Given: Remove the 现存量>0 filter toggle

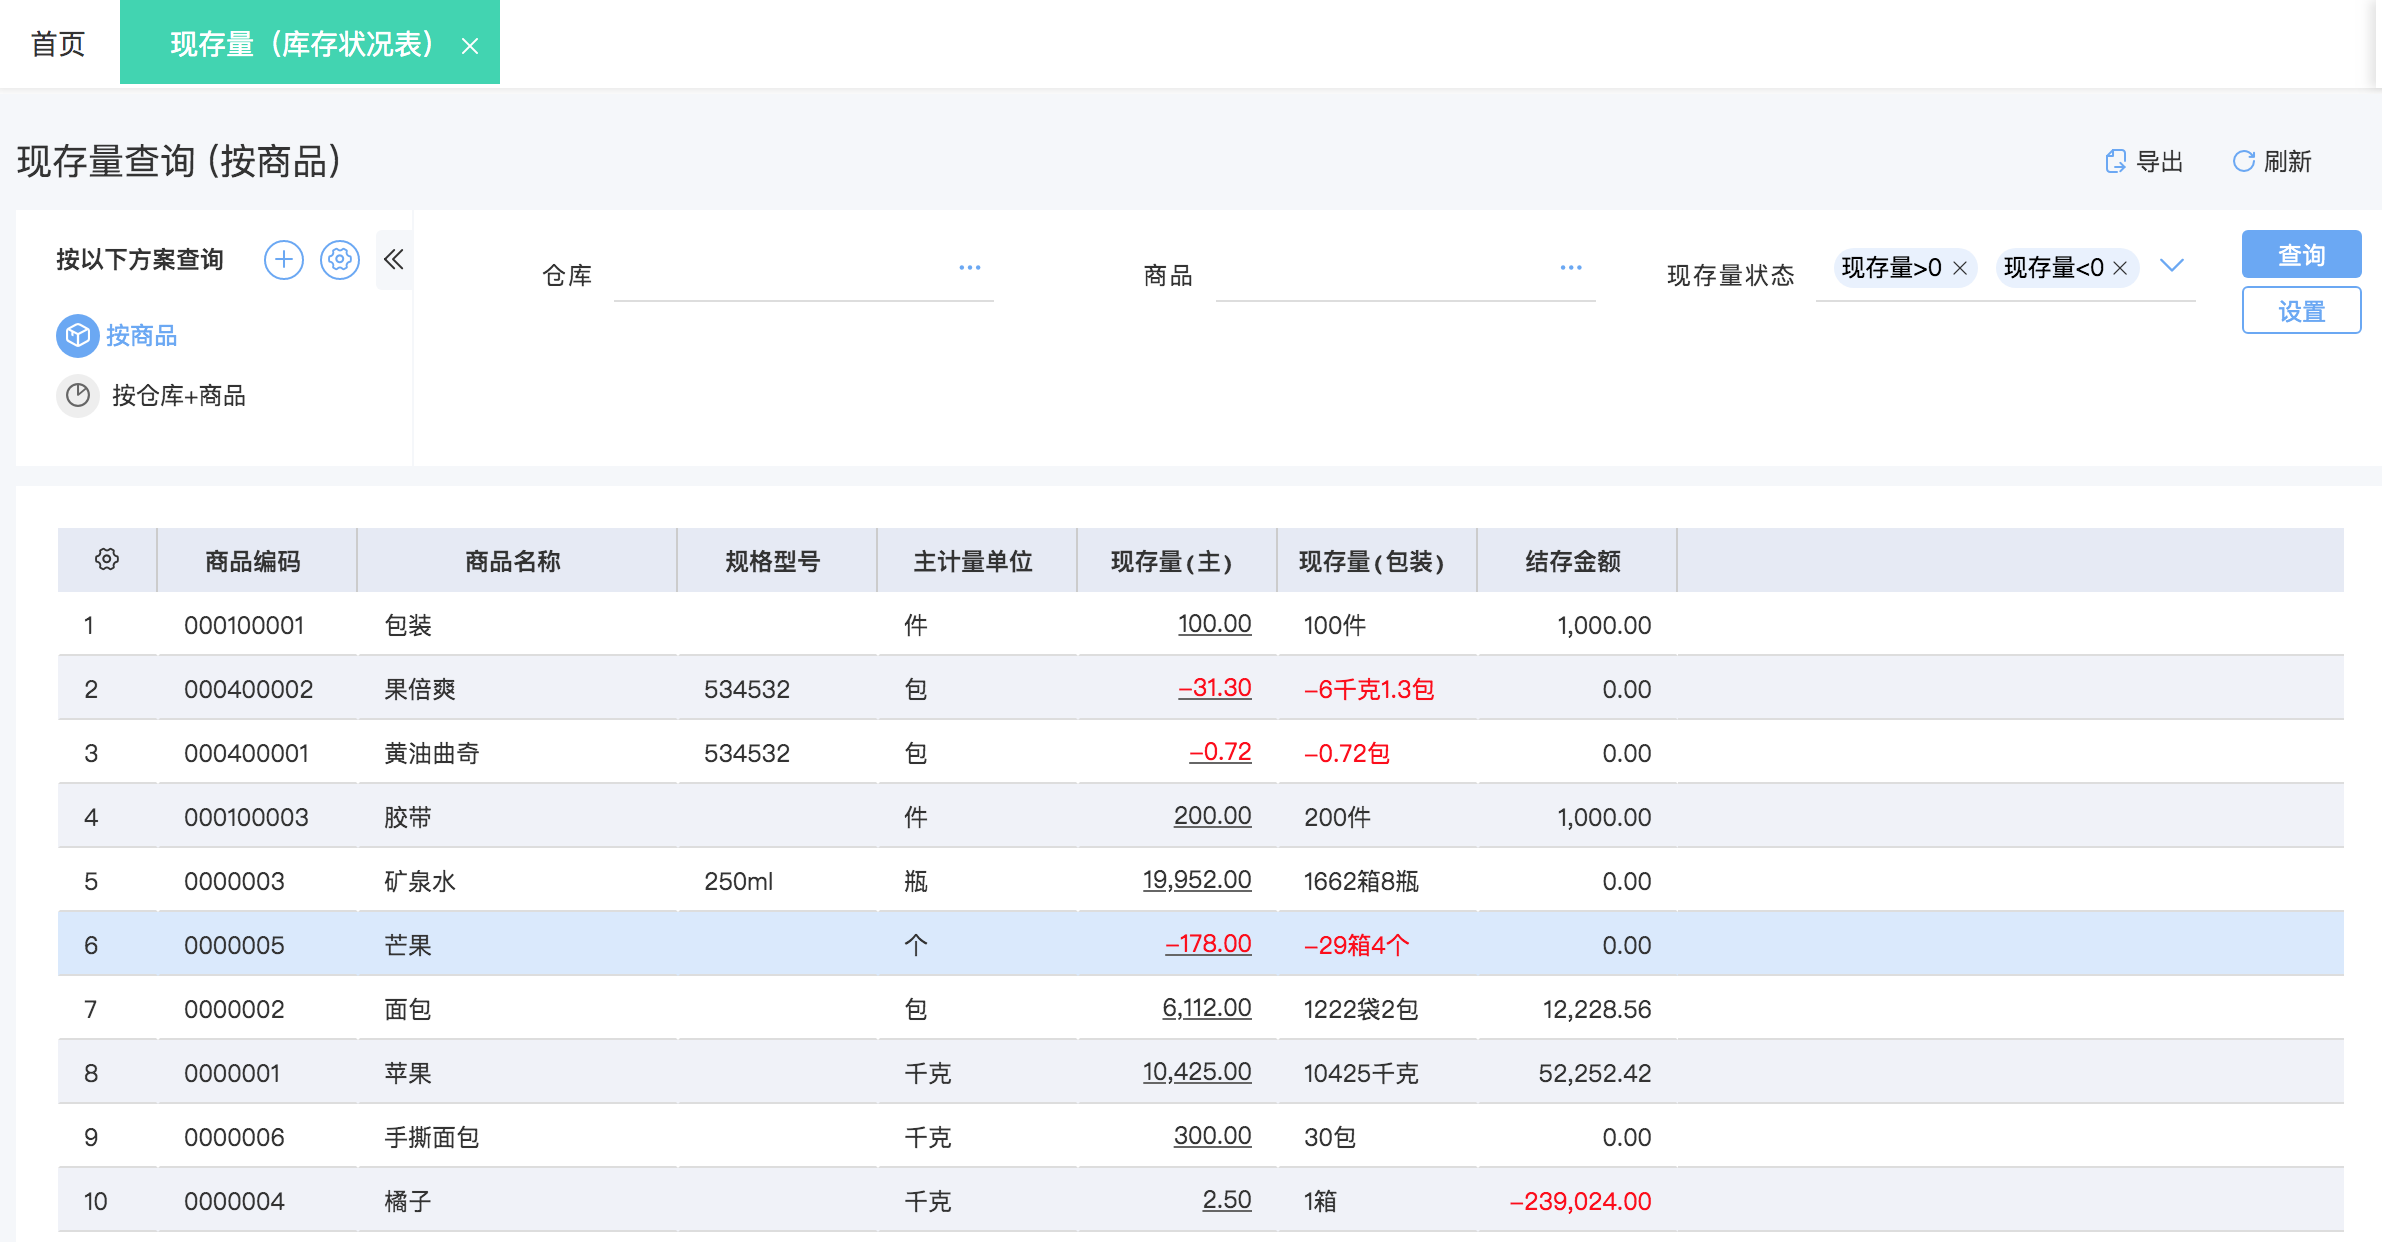Looking at the screenshot, I should [x=1960, y=266].
